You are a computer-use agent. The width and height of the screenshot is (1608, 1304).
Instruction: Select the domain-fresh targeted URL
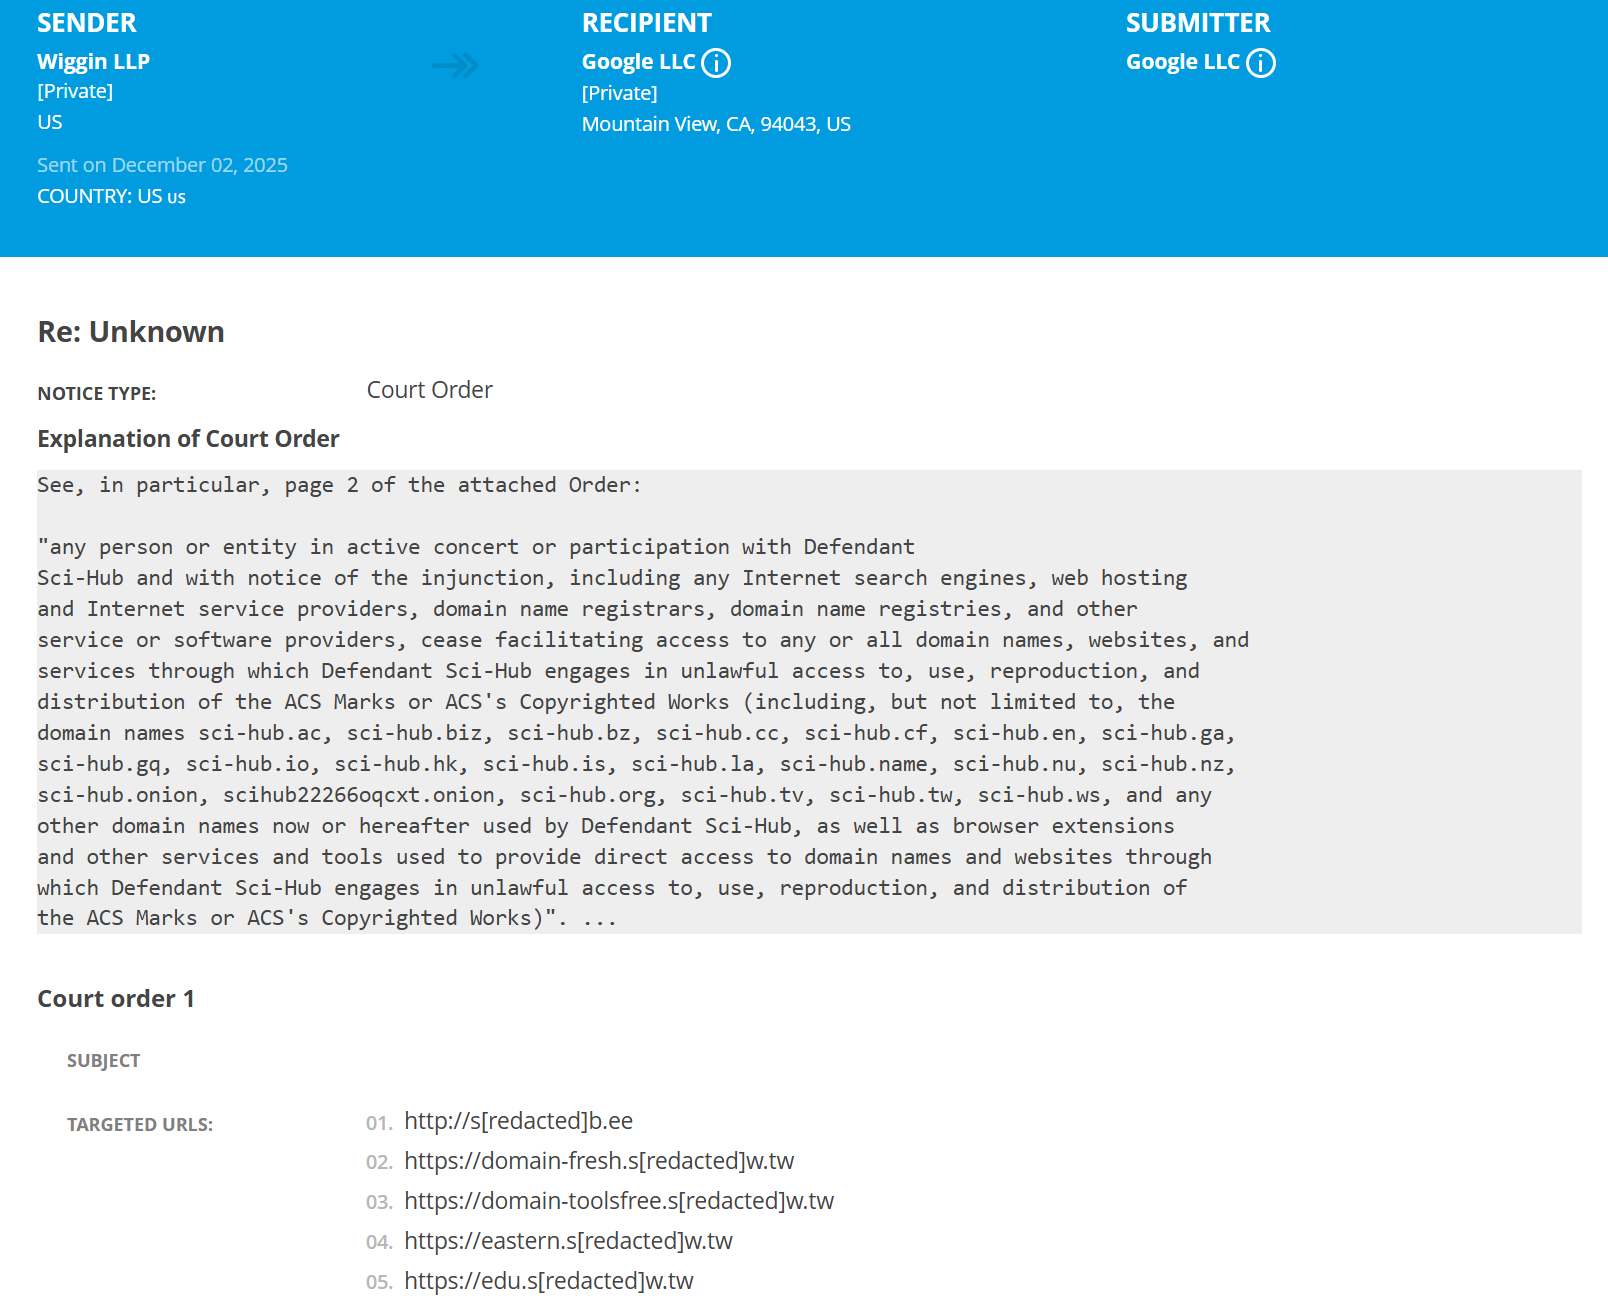click(598, 1161)
